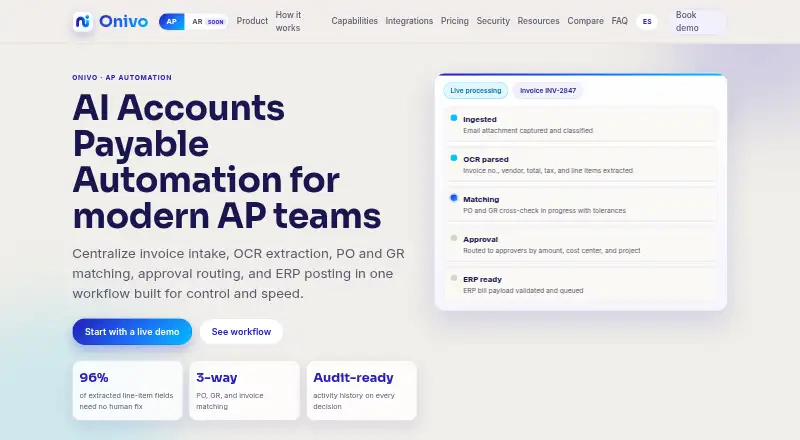Open the Product nav item

[x=252, y=21]
